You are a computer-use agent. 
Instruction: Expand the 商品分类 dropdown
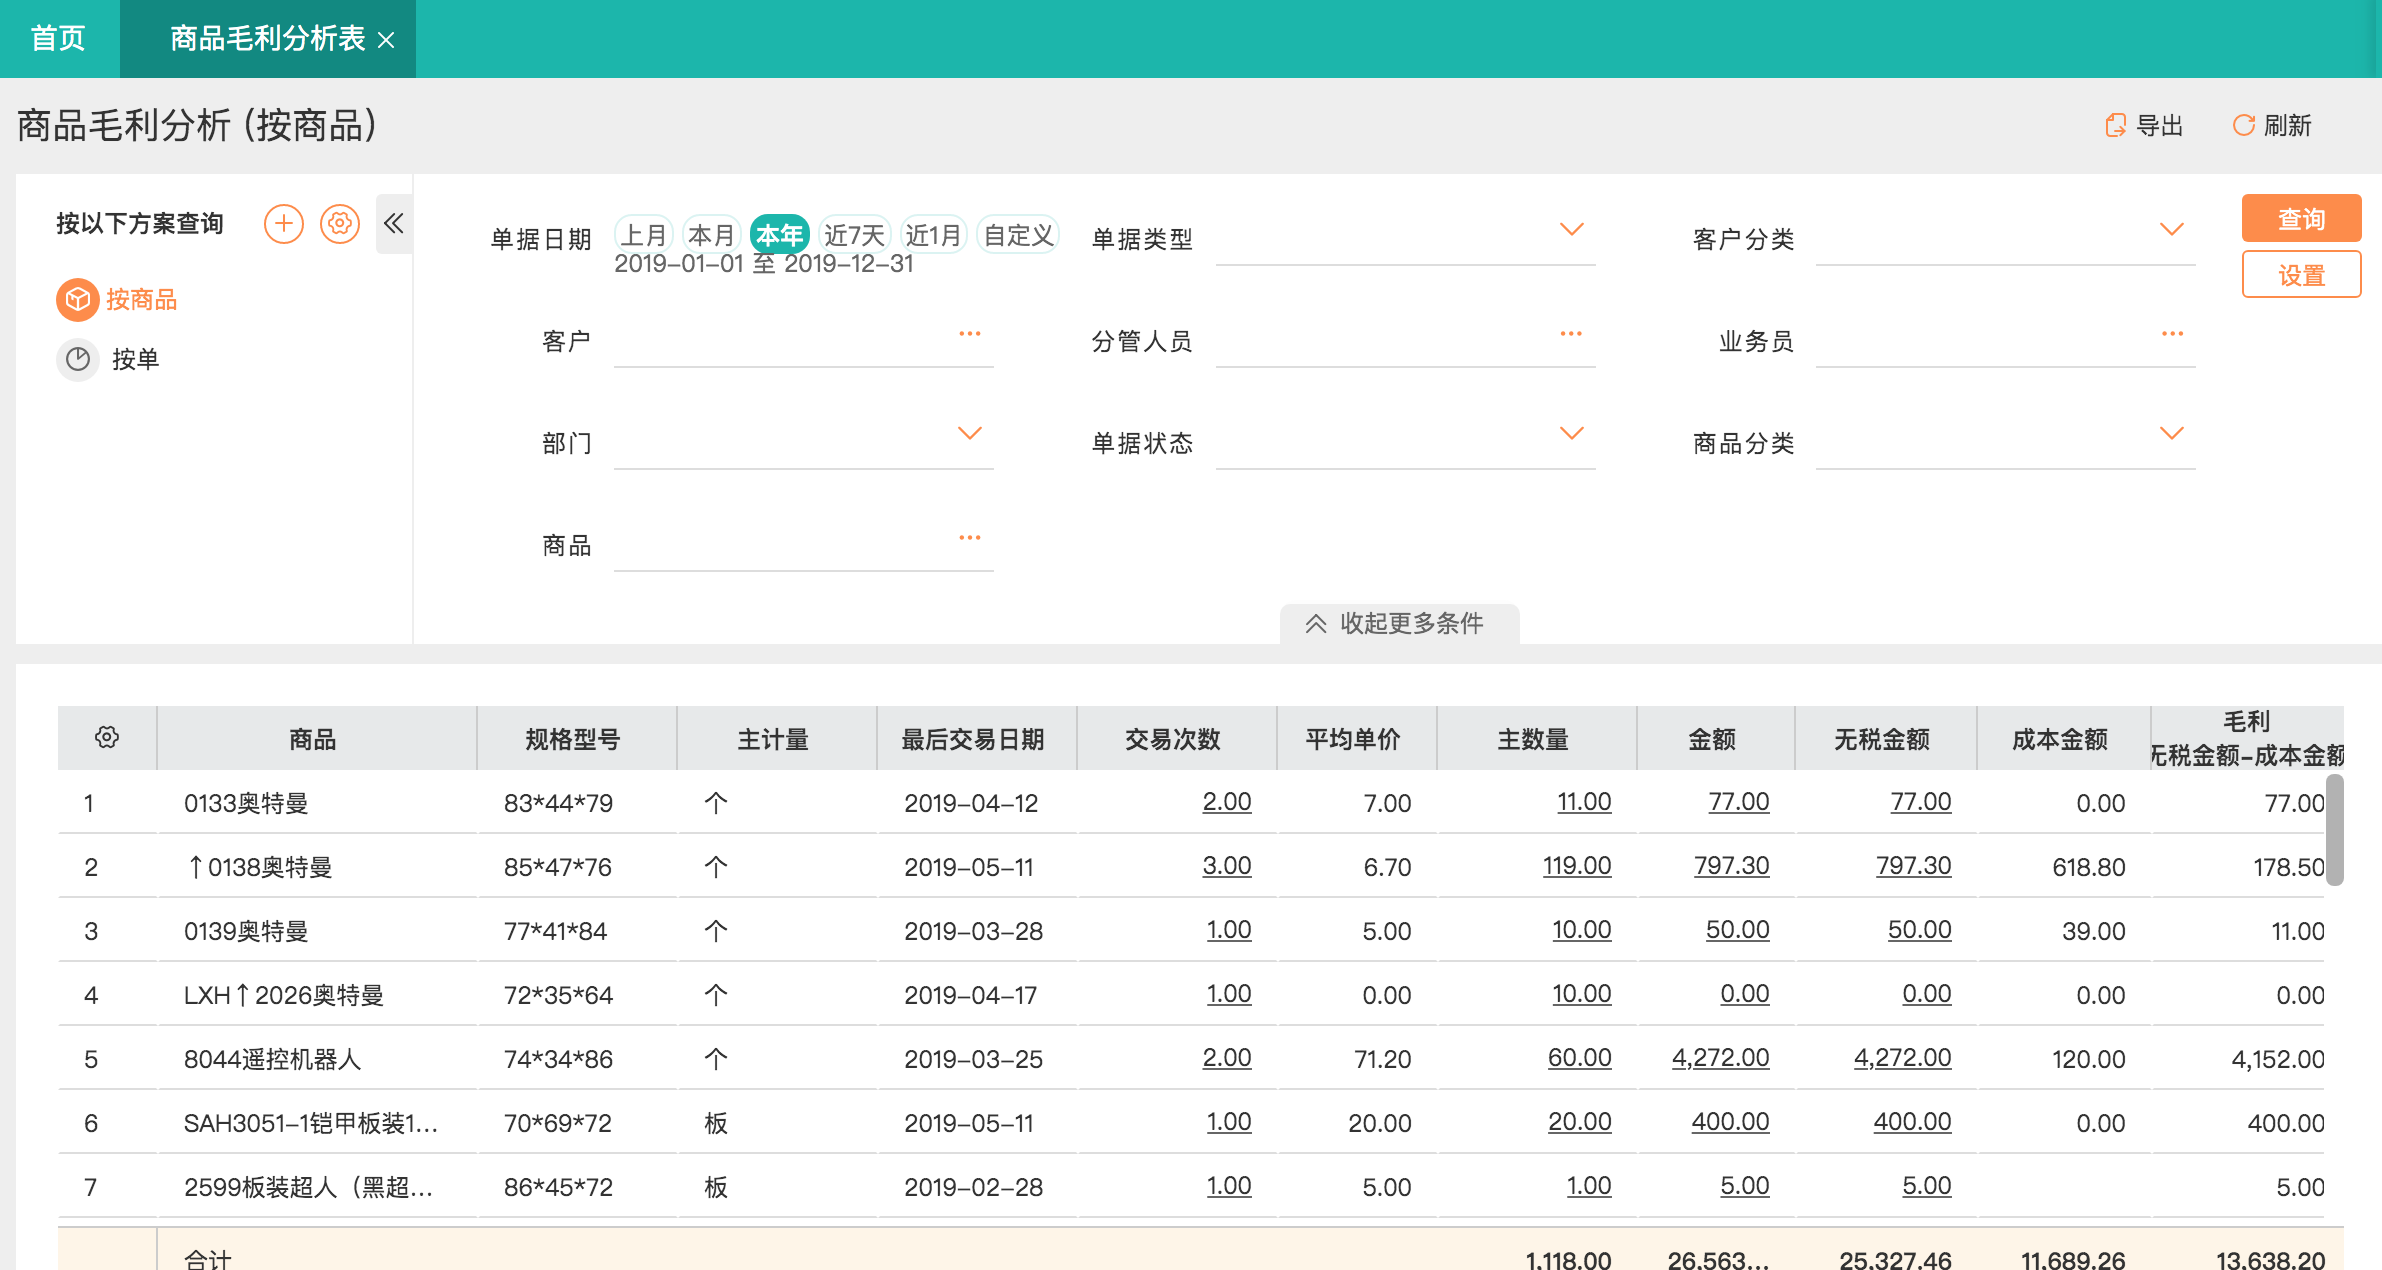click(2179, 440)
